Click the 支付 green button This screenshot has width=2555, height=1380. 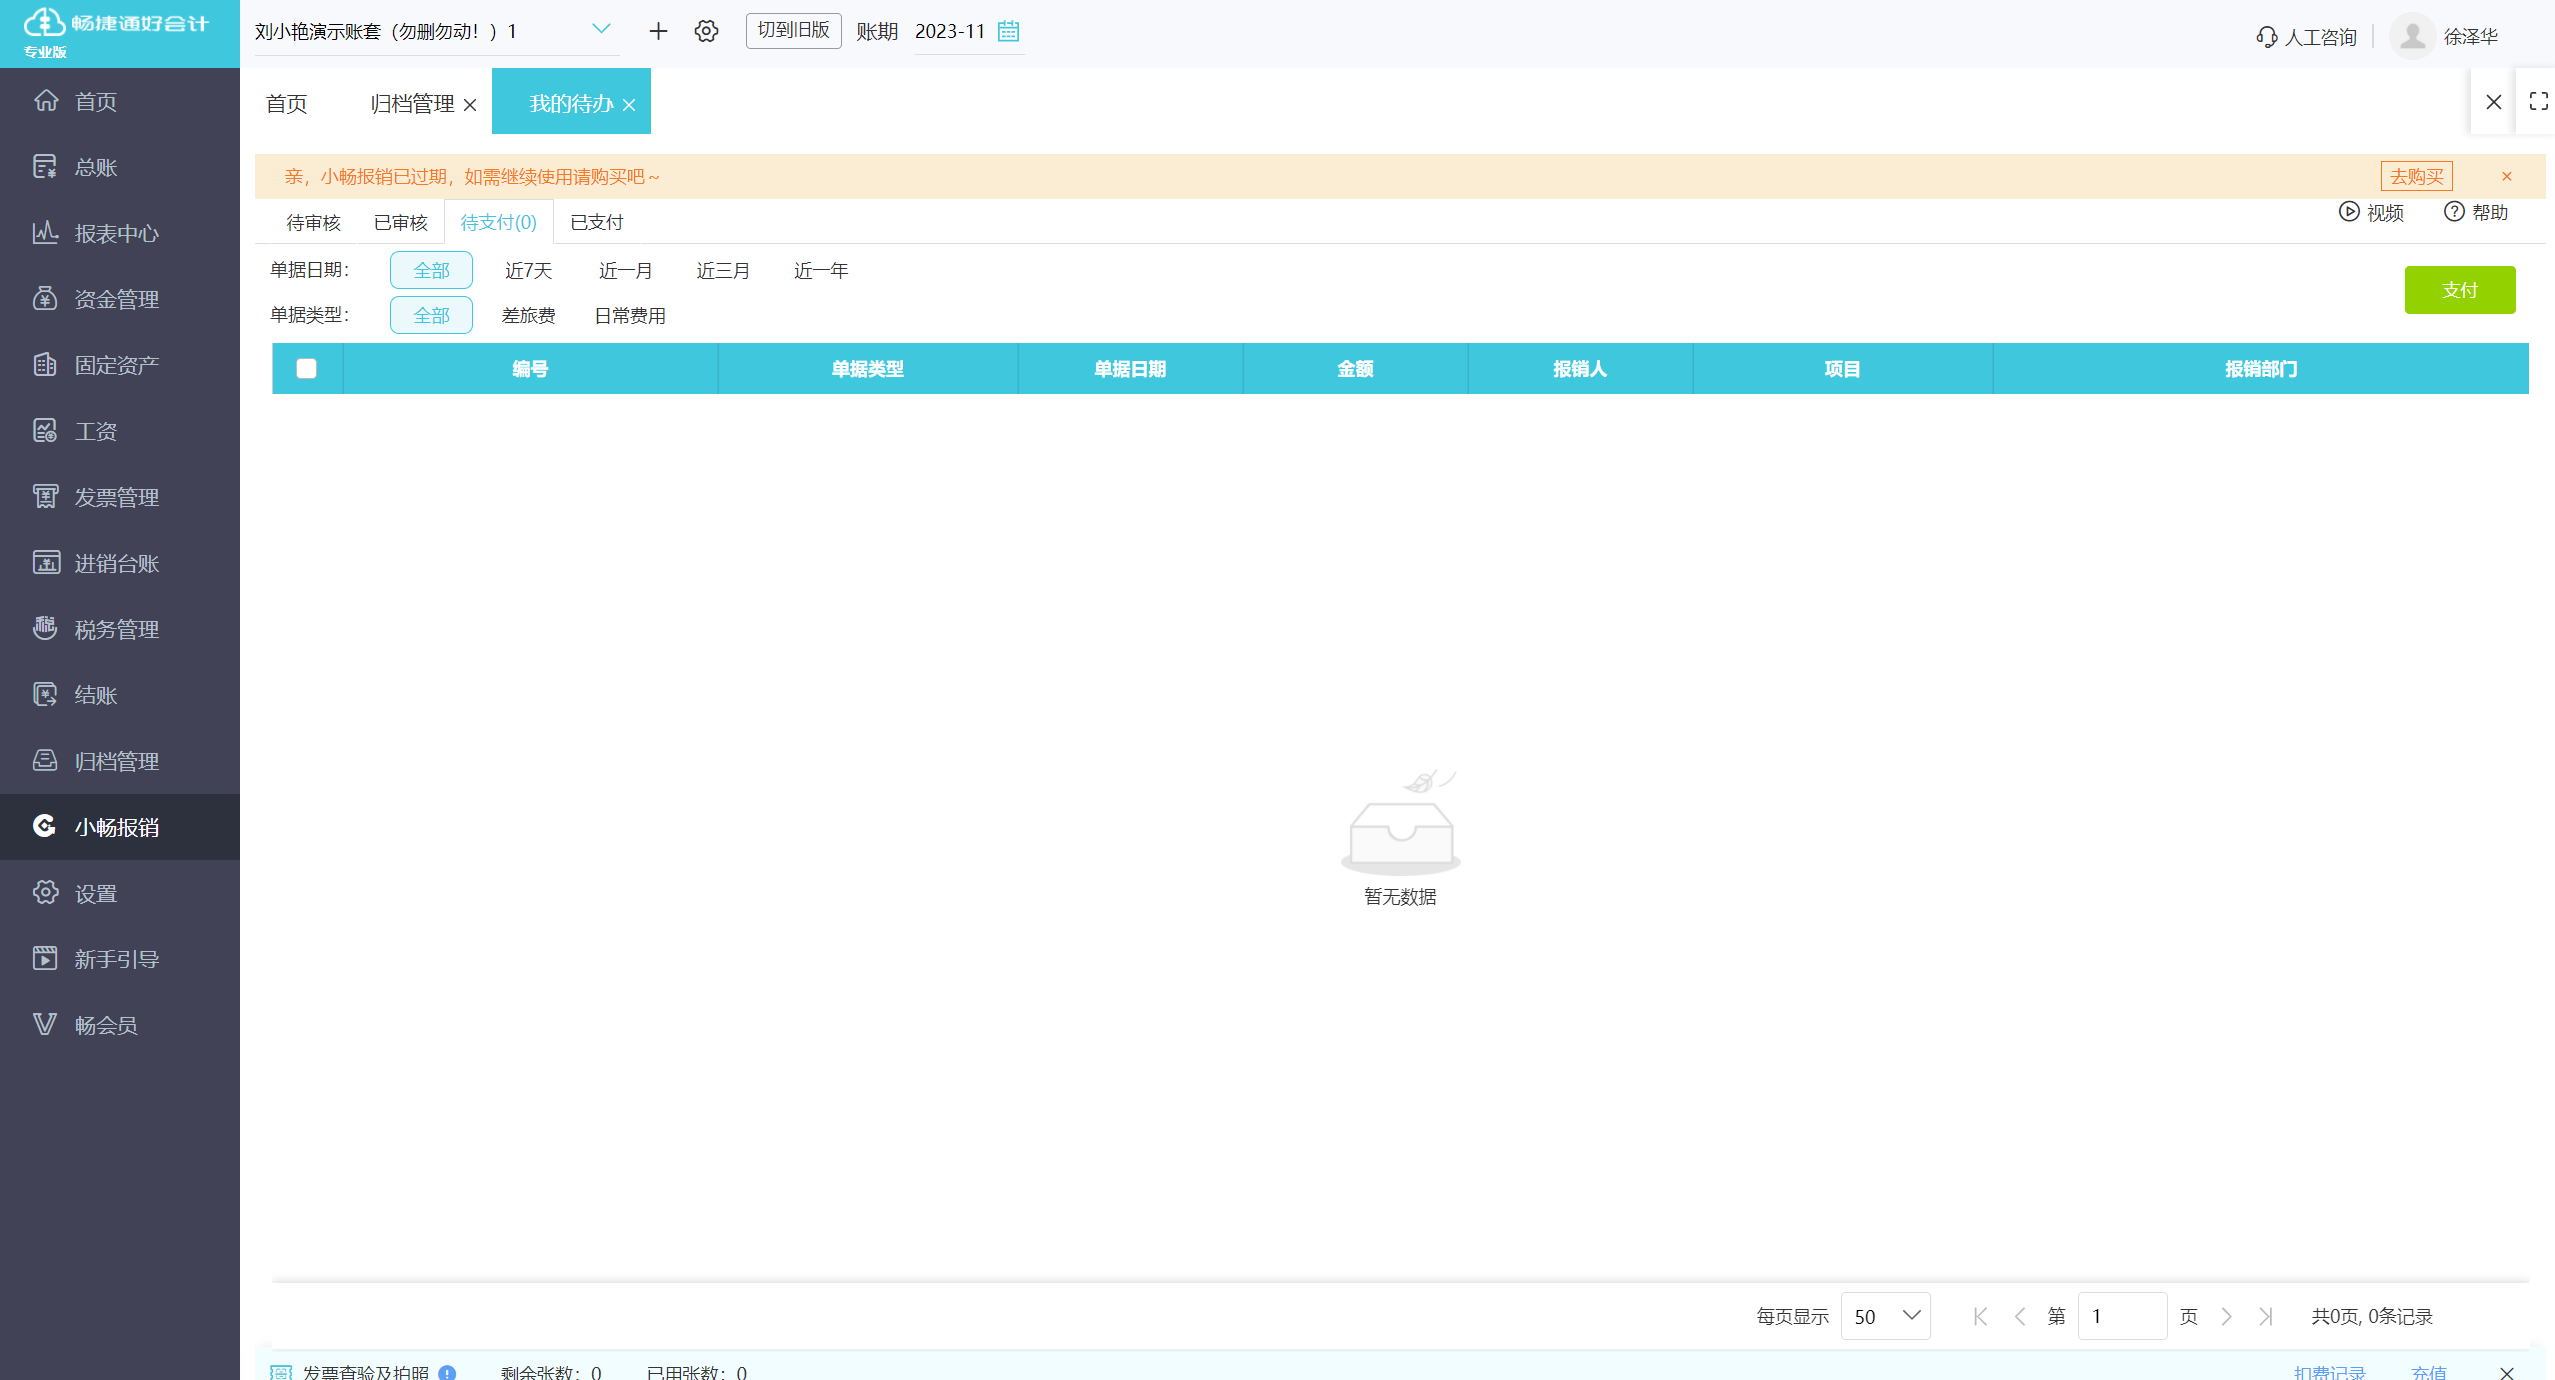click(2460, 289)
